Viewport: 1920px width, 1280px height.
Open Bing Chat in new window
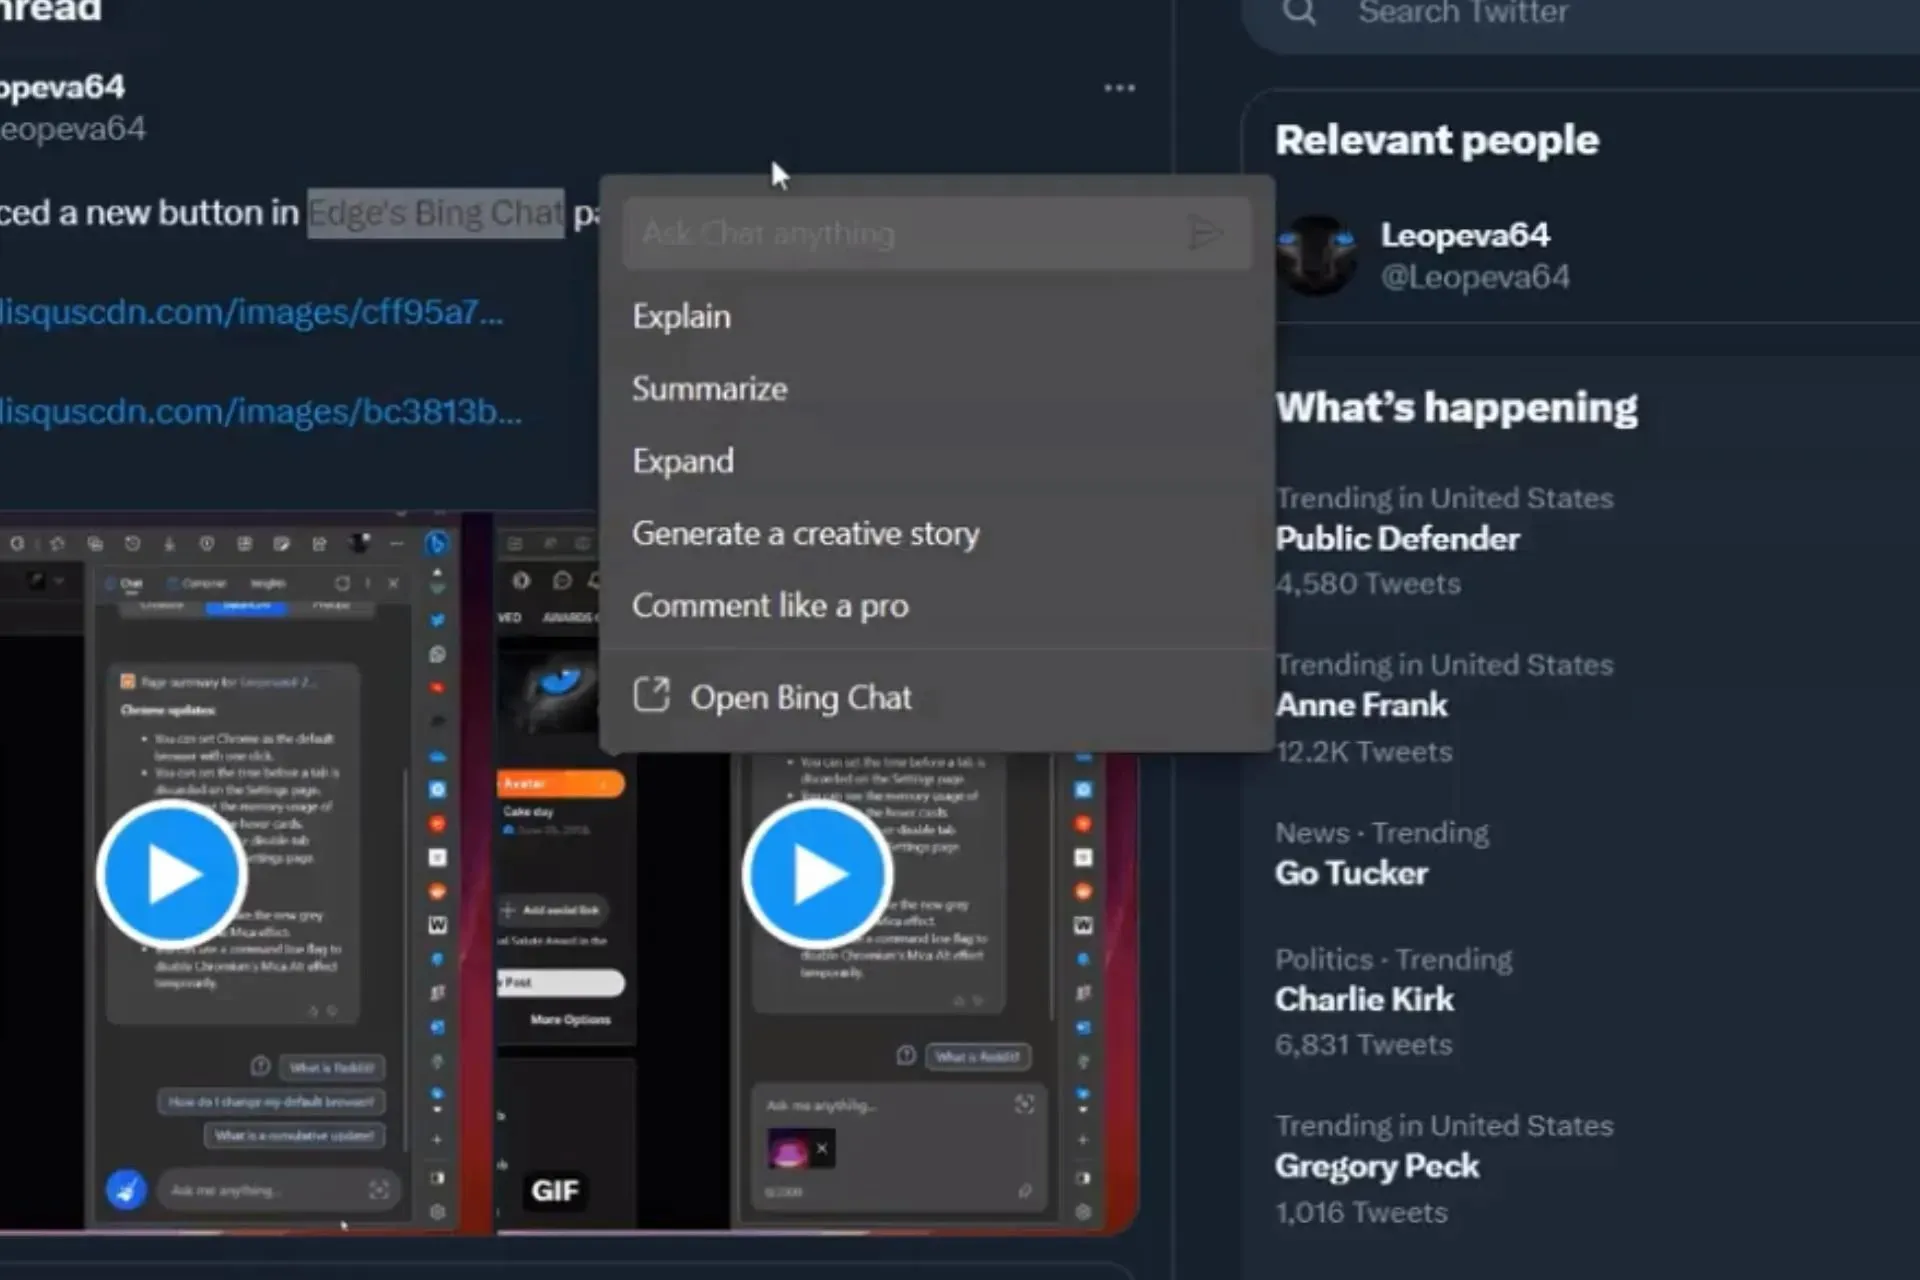(800, 697)
